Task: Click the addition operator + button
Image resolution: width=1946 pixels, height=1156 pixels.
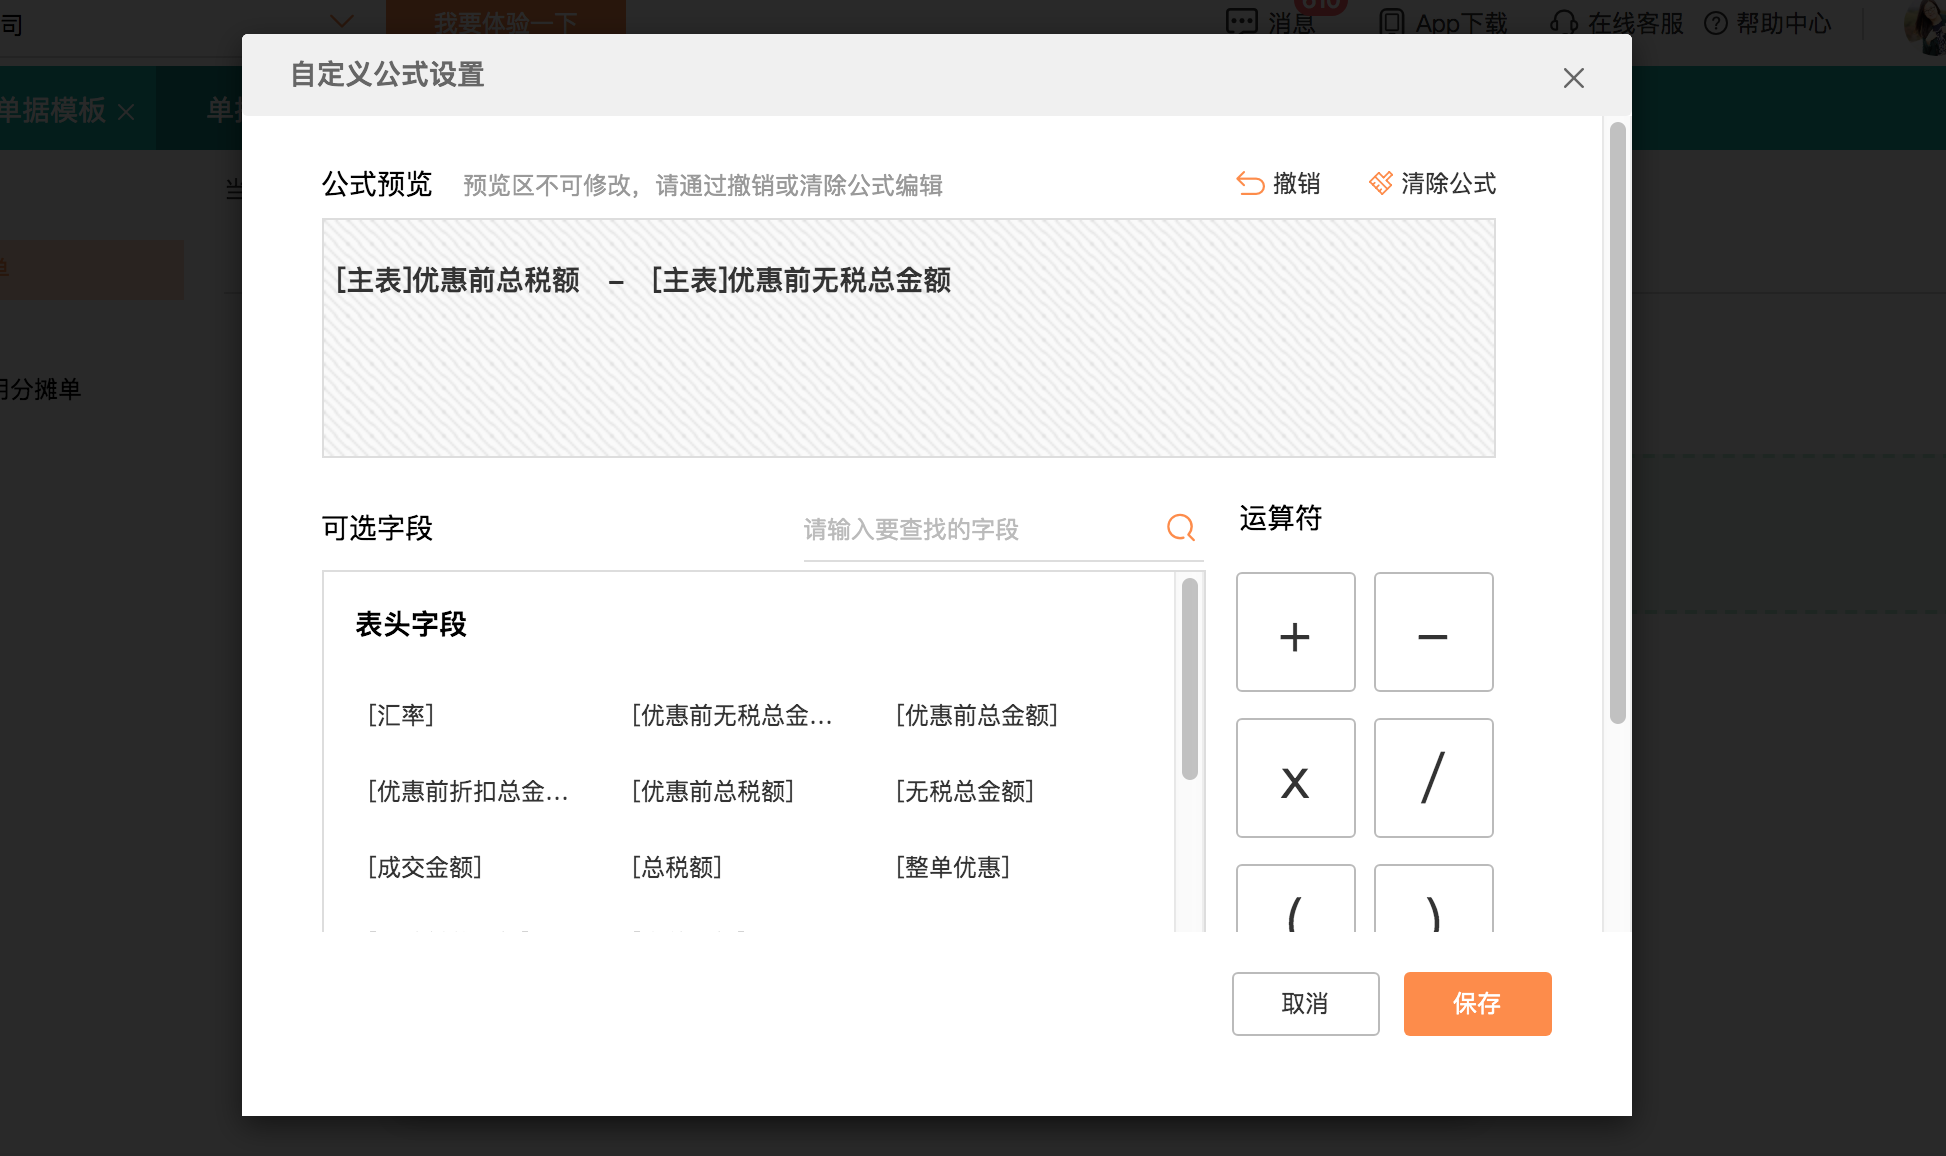Action: click(x=1295, y=632)
